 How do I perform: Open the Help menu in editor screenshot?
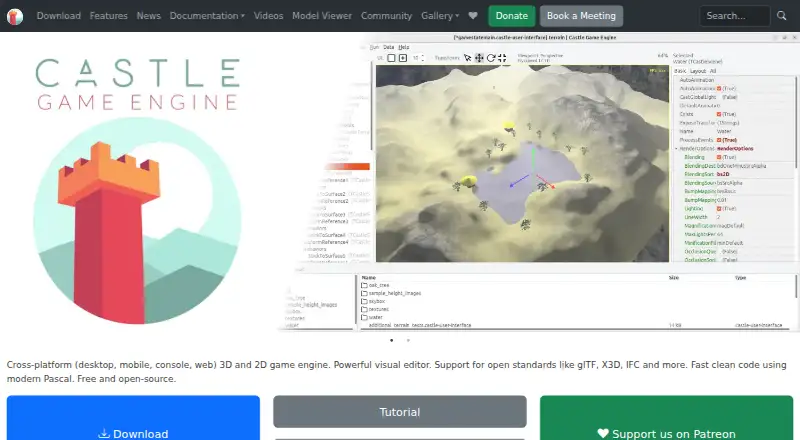pos(404,47)
